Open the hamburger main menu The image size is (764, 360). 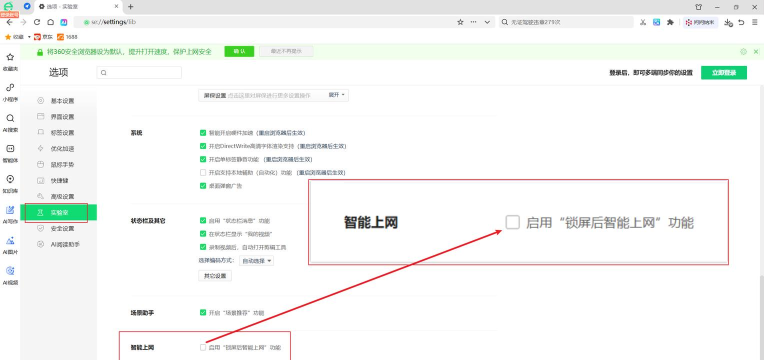click(755, 22)
